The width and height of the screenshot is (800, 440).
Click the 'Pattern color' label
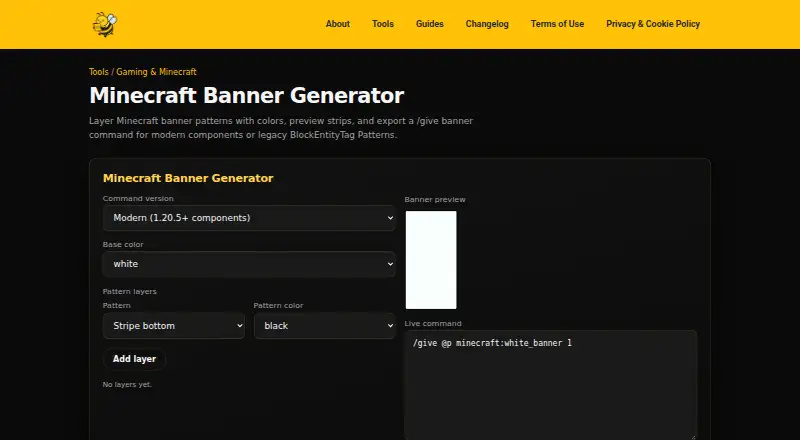[x=278, y=305]
